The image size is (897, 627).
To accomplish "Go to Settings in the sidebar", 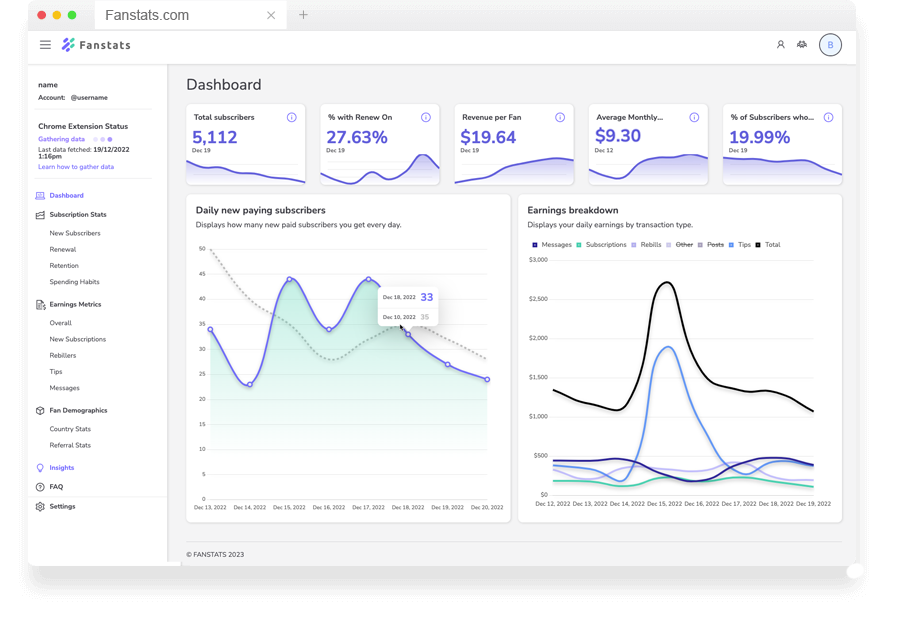I will point(62,507).
